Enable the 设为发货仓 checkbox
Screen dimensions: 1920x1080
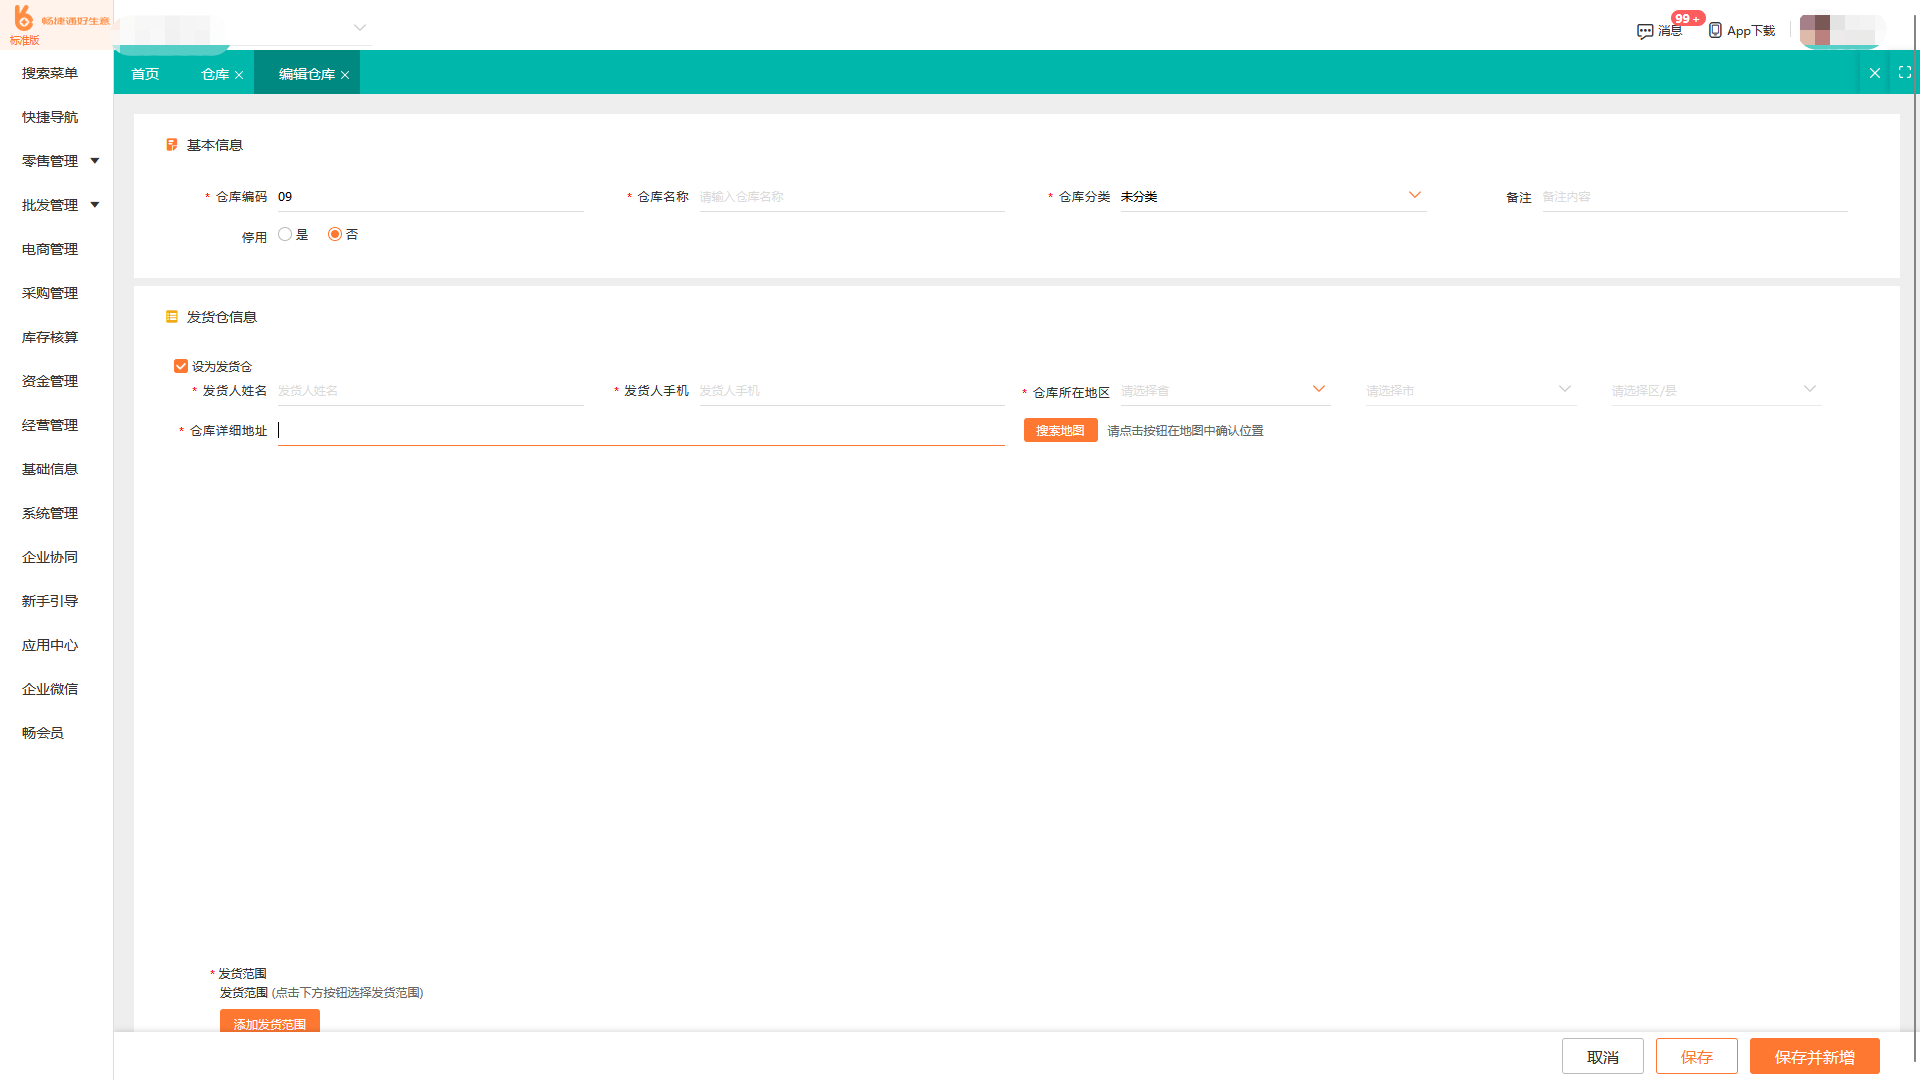pyautogui.click(x=181, y=364)
